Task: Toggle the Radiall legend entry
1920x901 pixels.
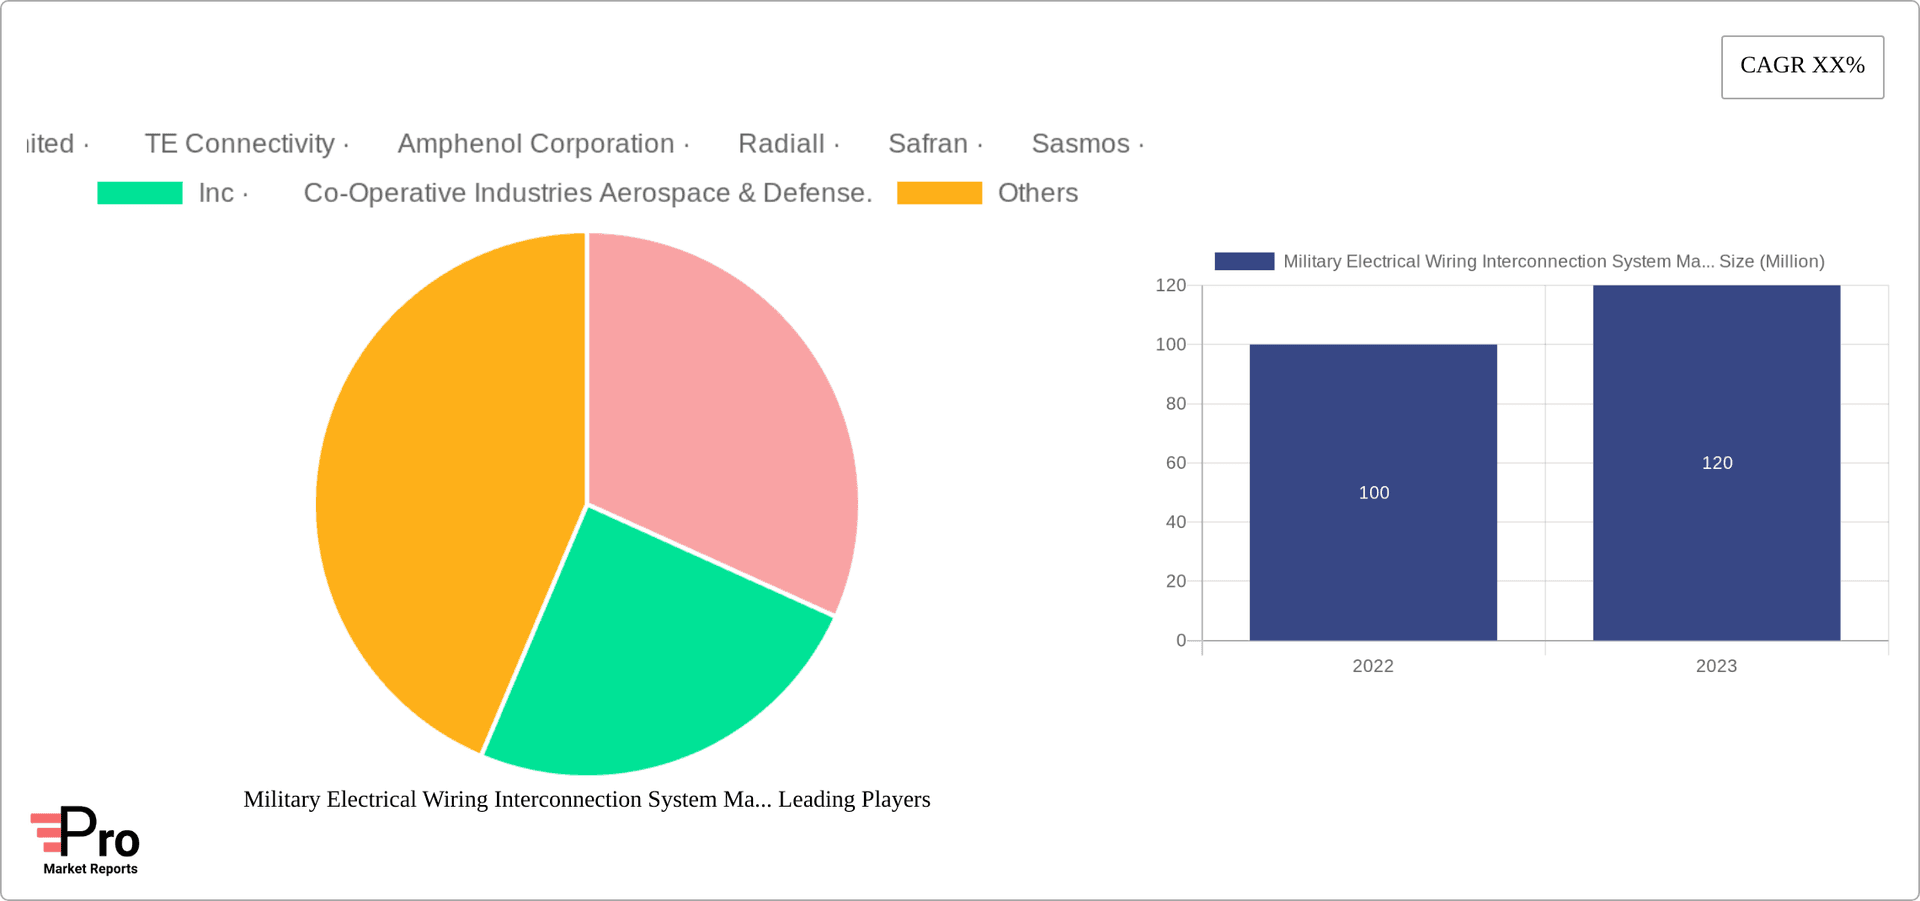Action: (x=781, y=143)
